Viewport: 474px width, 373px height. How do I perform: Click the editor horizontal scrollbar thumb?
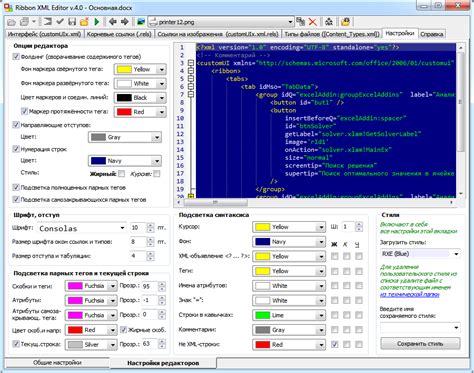coord(216,202)
